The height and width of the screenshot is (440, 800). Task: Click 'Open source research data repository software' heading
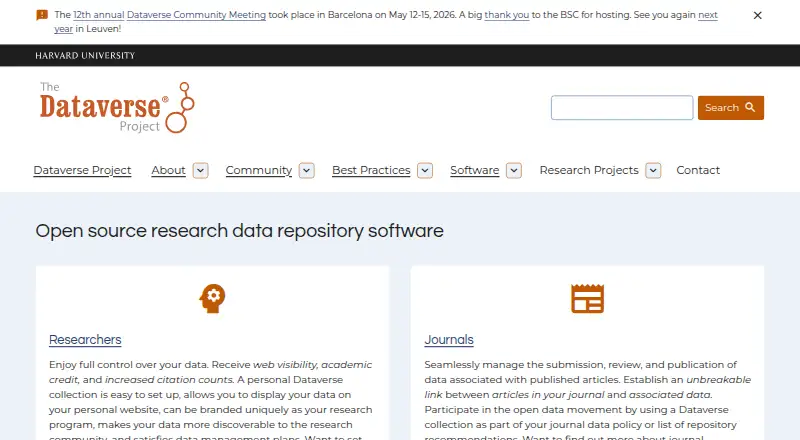tap(240, 231)
